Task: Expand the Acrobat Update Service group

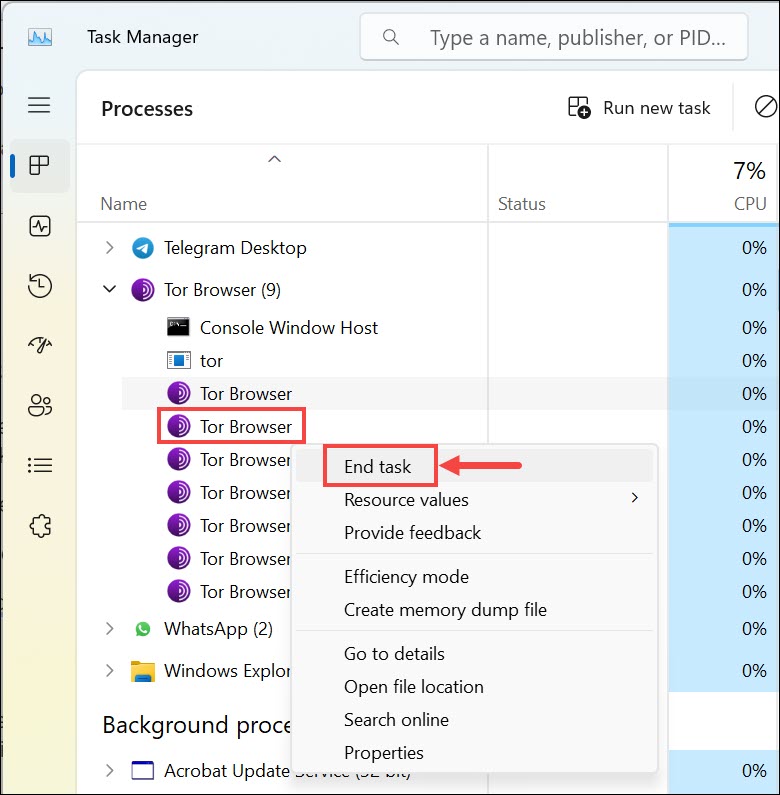Action: click(x=110, y=770)
